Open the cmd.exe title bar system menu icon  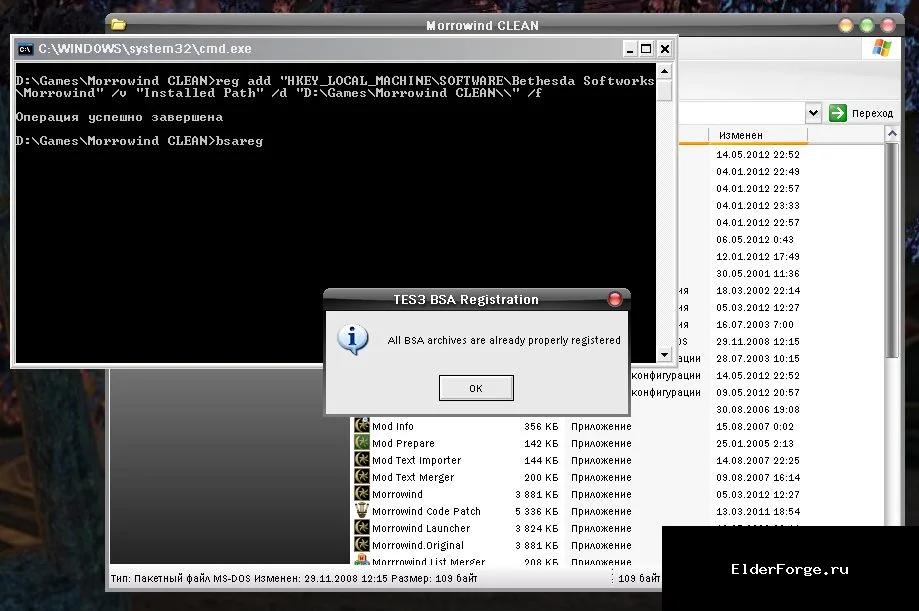pos(25,48)
